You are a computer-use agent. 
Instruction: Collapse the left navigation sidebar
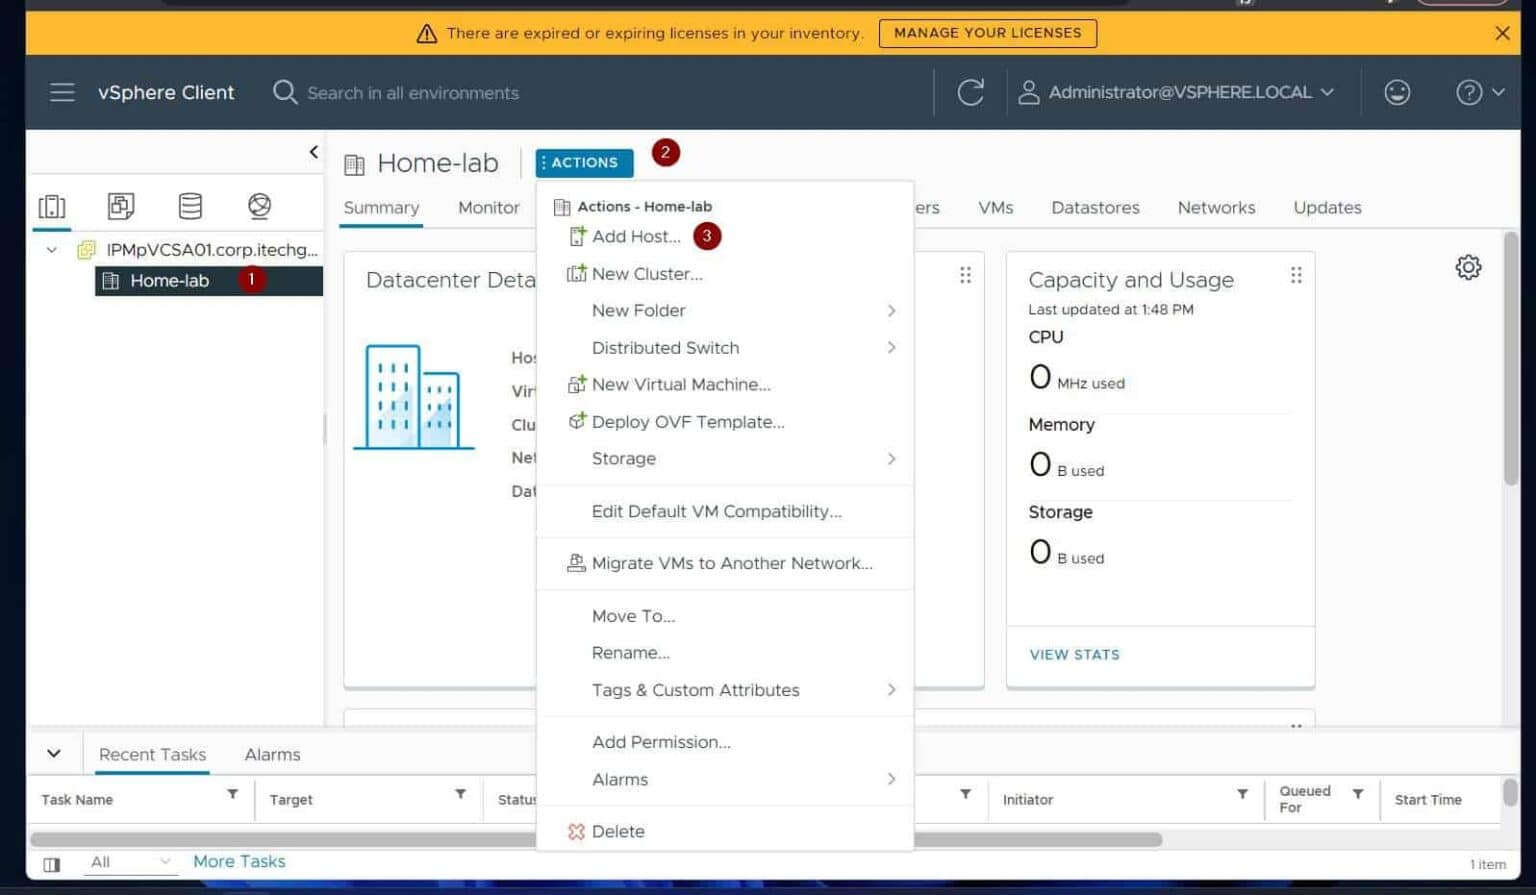[313, 152]
